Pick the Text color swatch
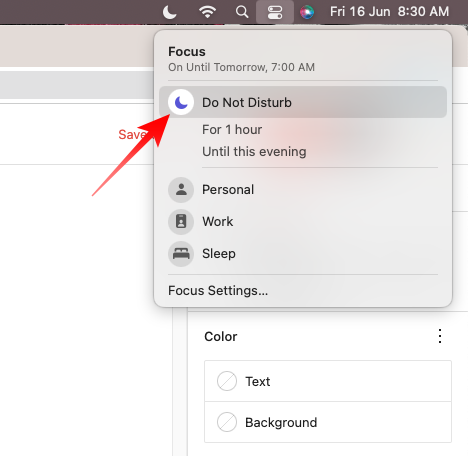 click(227, 381)
